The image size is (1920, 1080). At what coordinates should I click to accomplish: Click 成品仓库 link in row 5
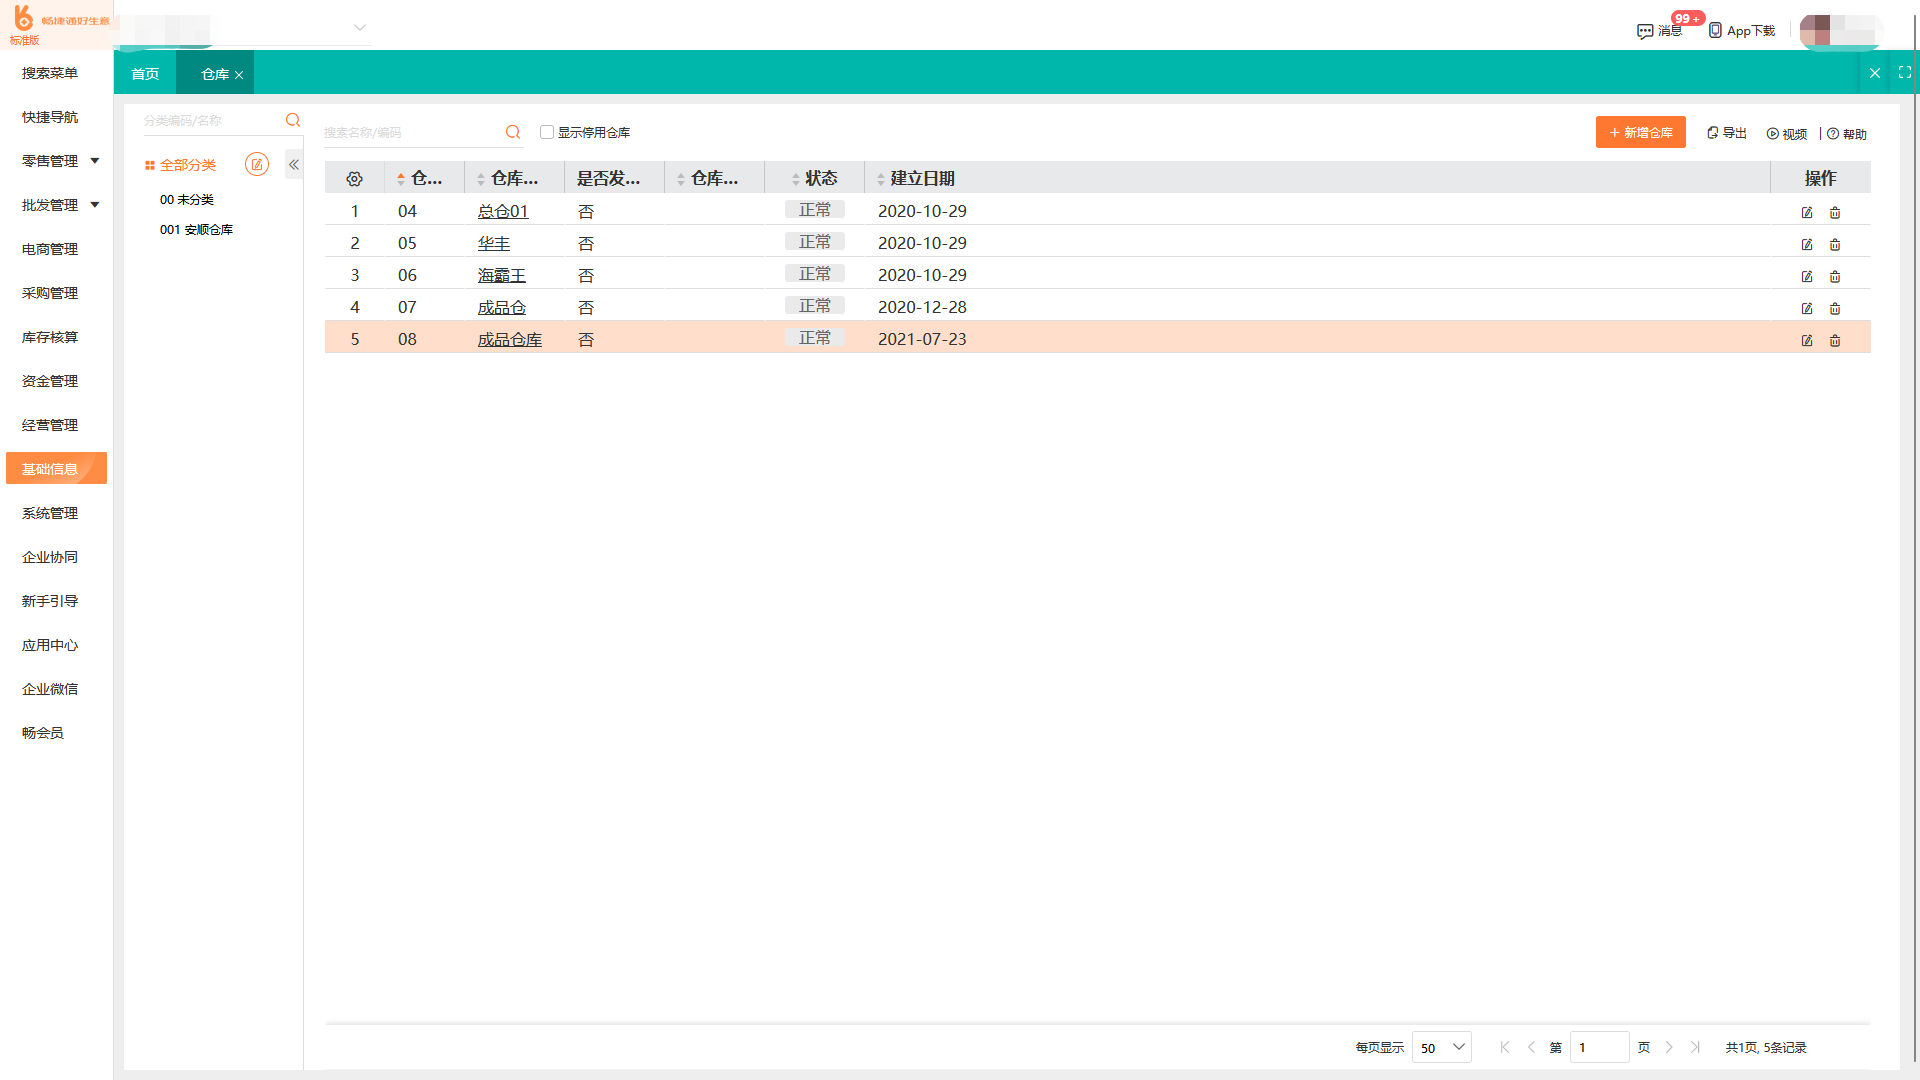[x=508, y=339]
